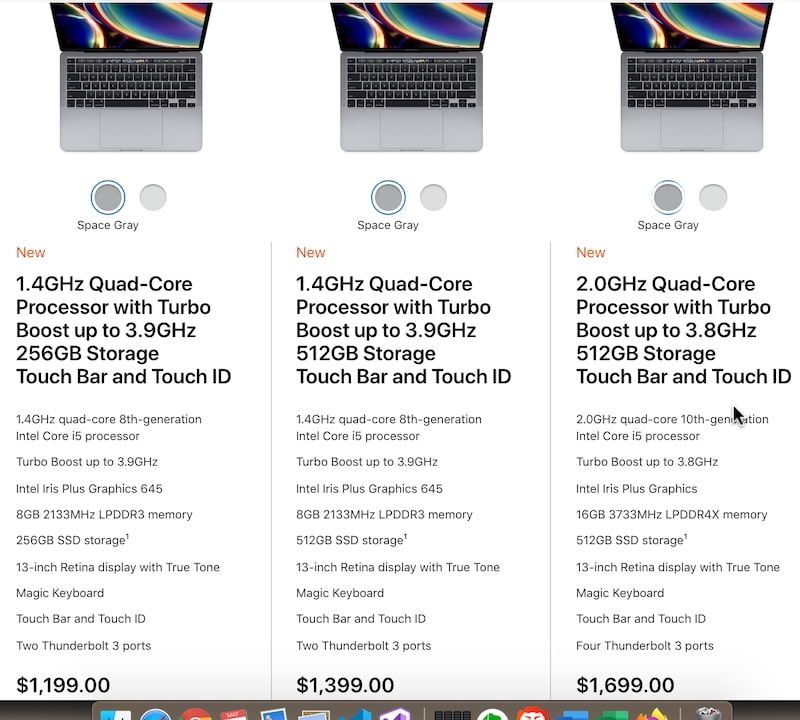Click the 2.0GHz Quad-Core model heading
This screenshot has height=720, width=800.
pos(684,330)
